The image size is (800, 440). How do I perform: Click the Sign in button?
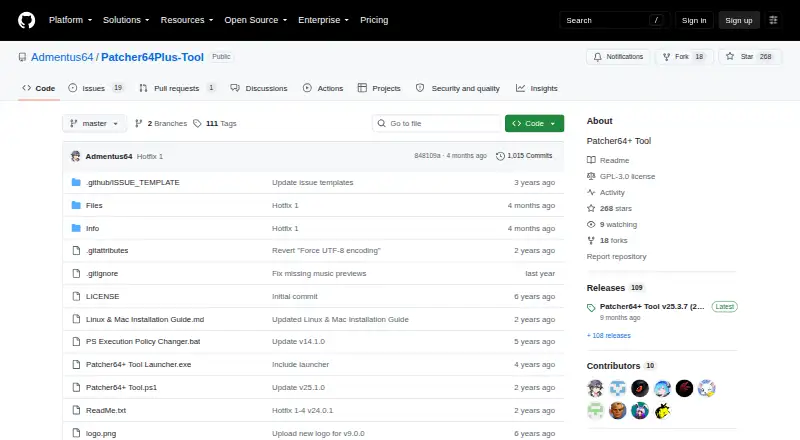click(694, 20)
